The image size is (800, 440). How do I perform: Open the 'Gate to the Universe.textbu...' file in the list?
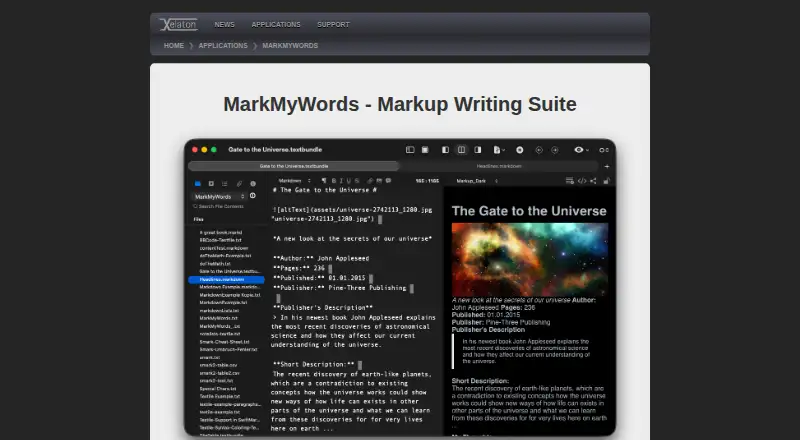pos(230,272)
